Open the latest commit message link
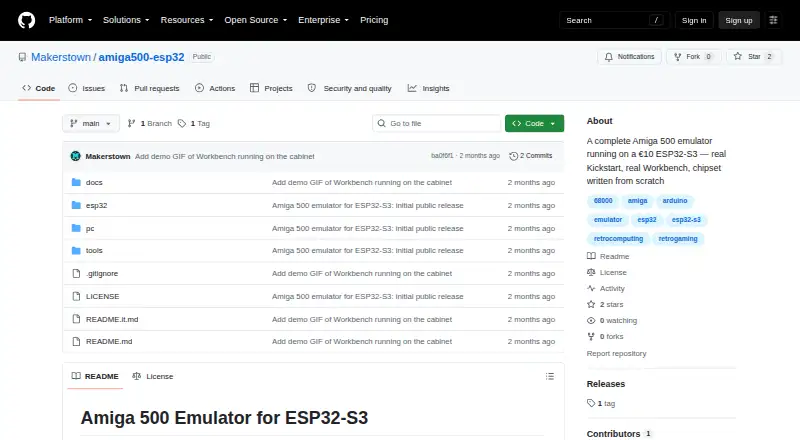 pos(224,156)
